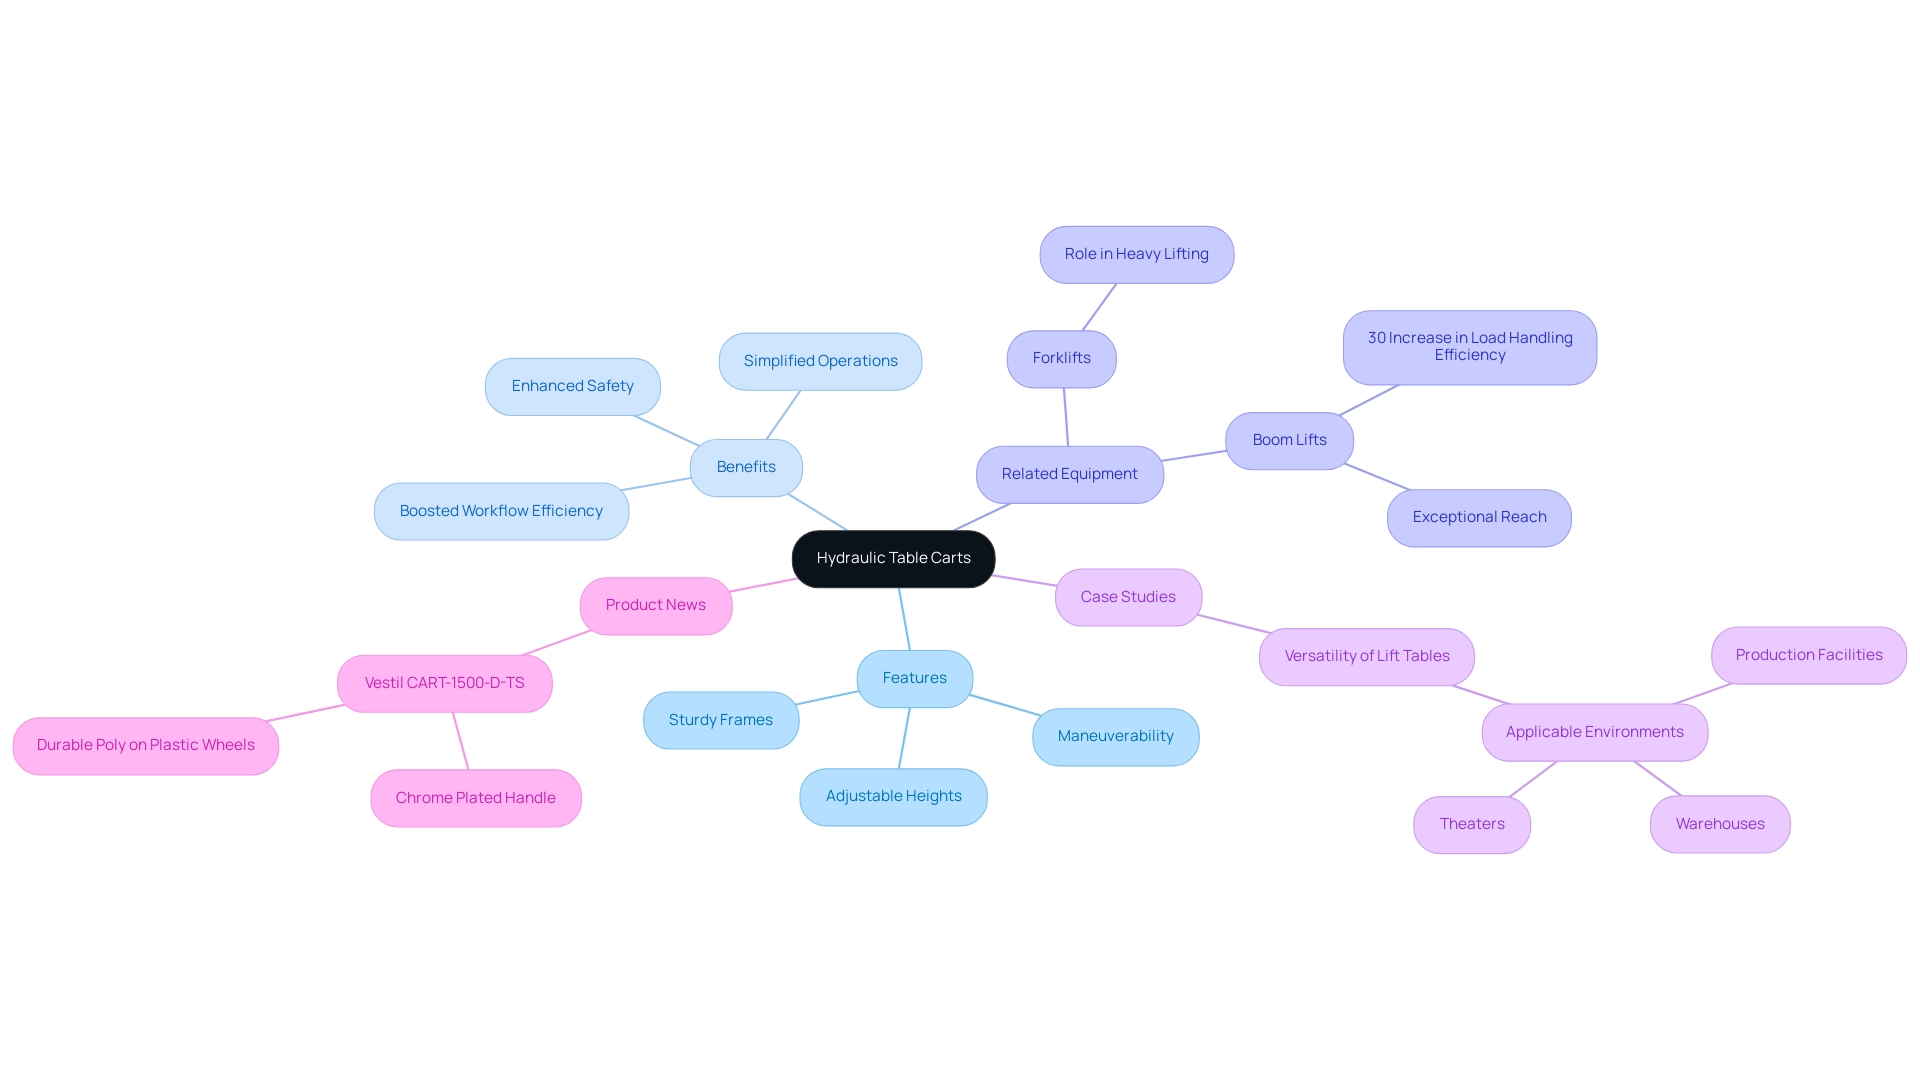Screen dimensions: 1920x1083
Task: Select the Durable Poly on Plastic Wheels node
Action: tap(145, 744)
